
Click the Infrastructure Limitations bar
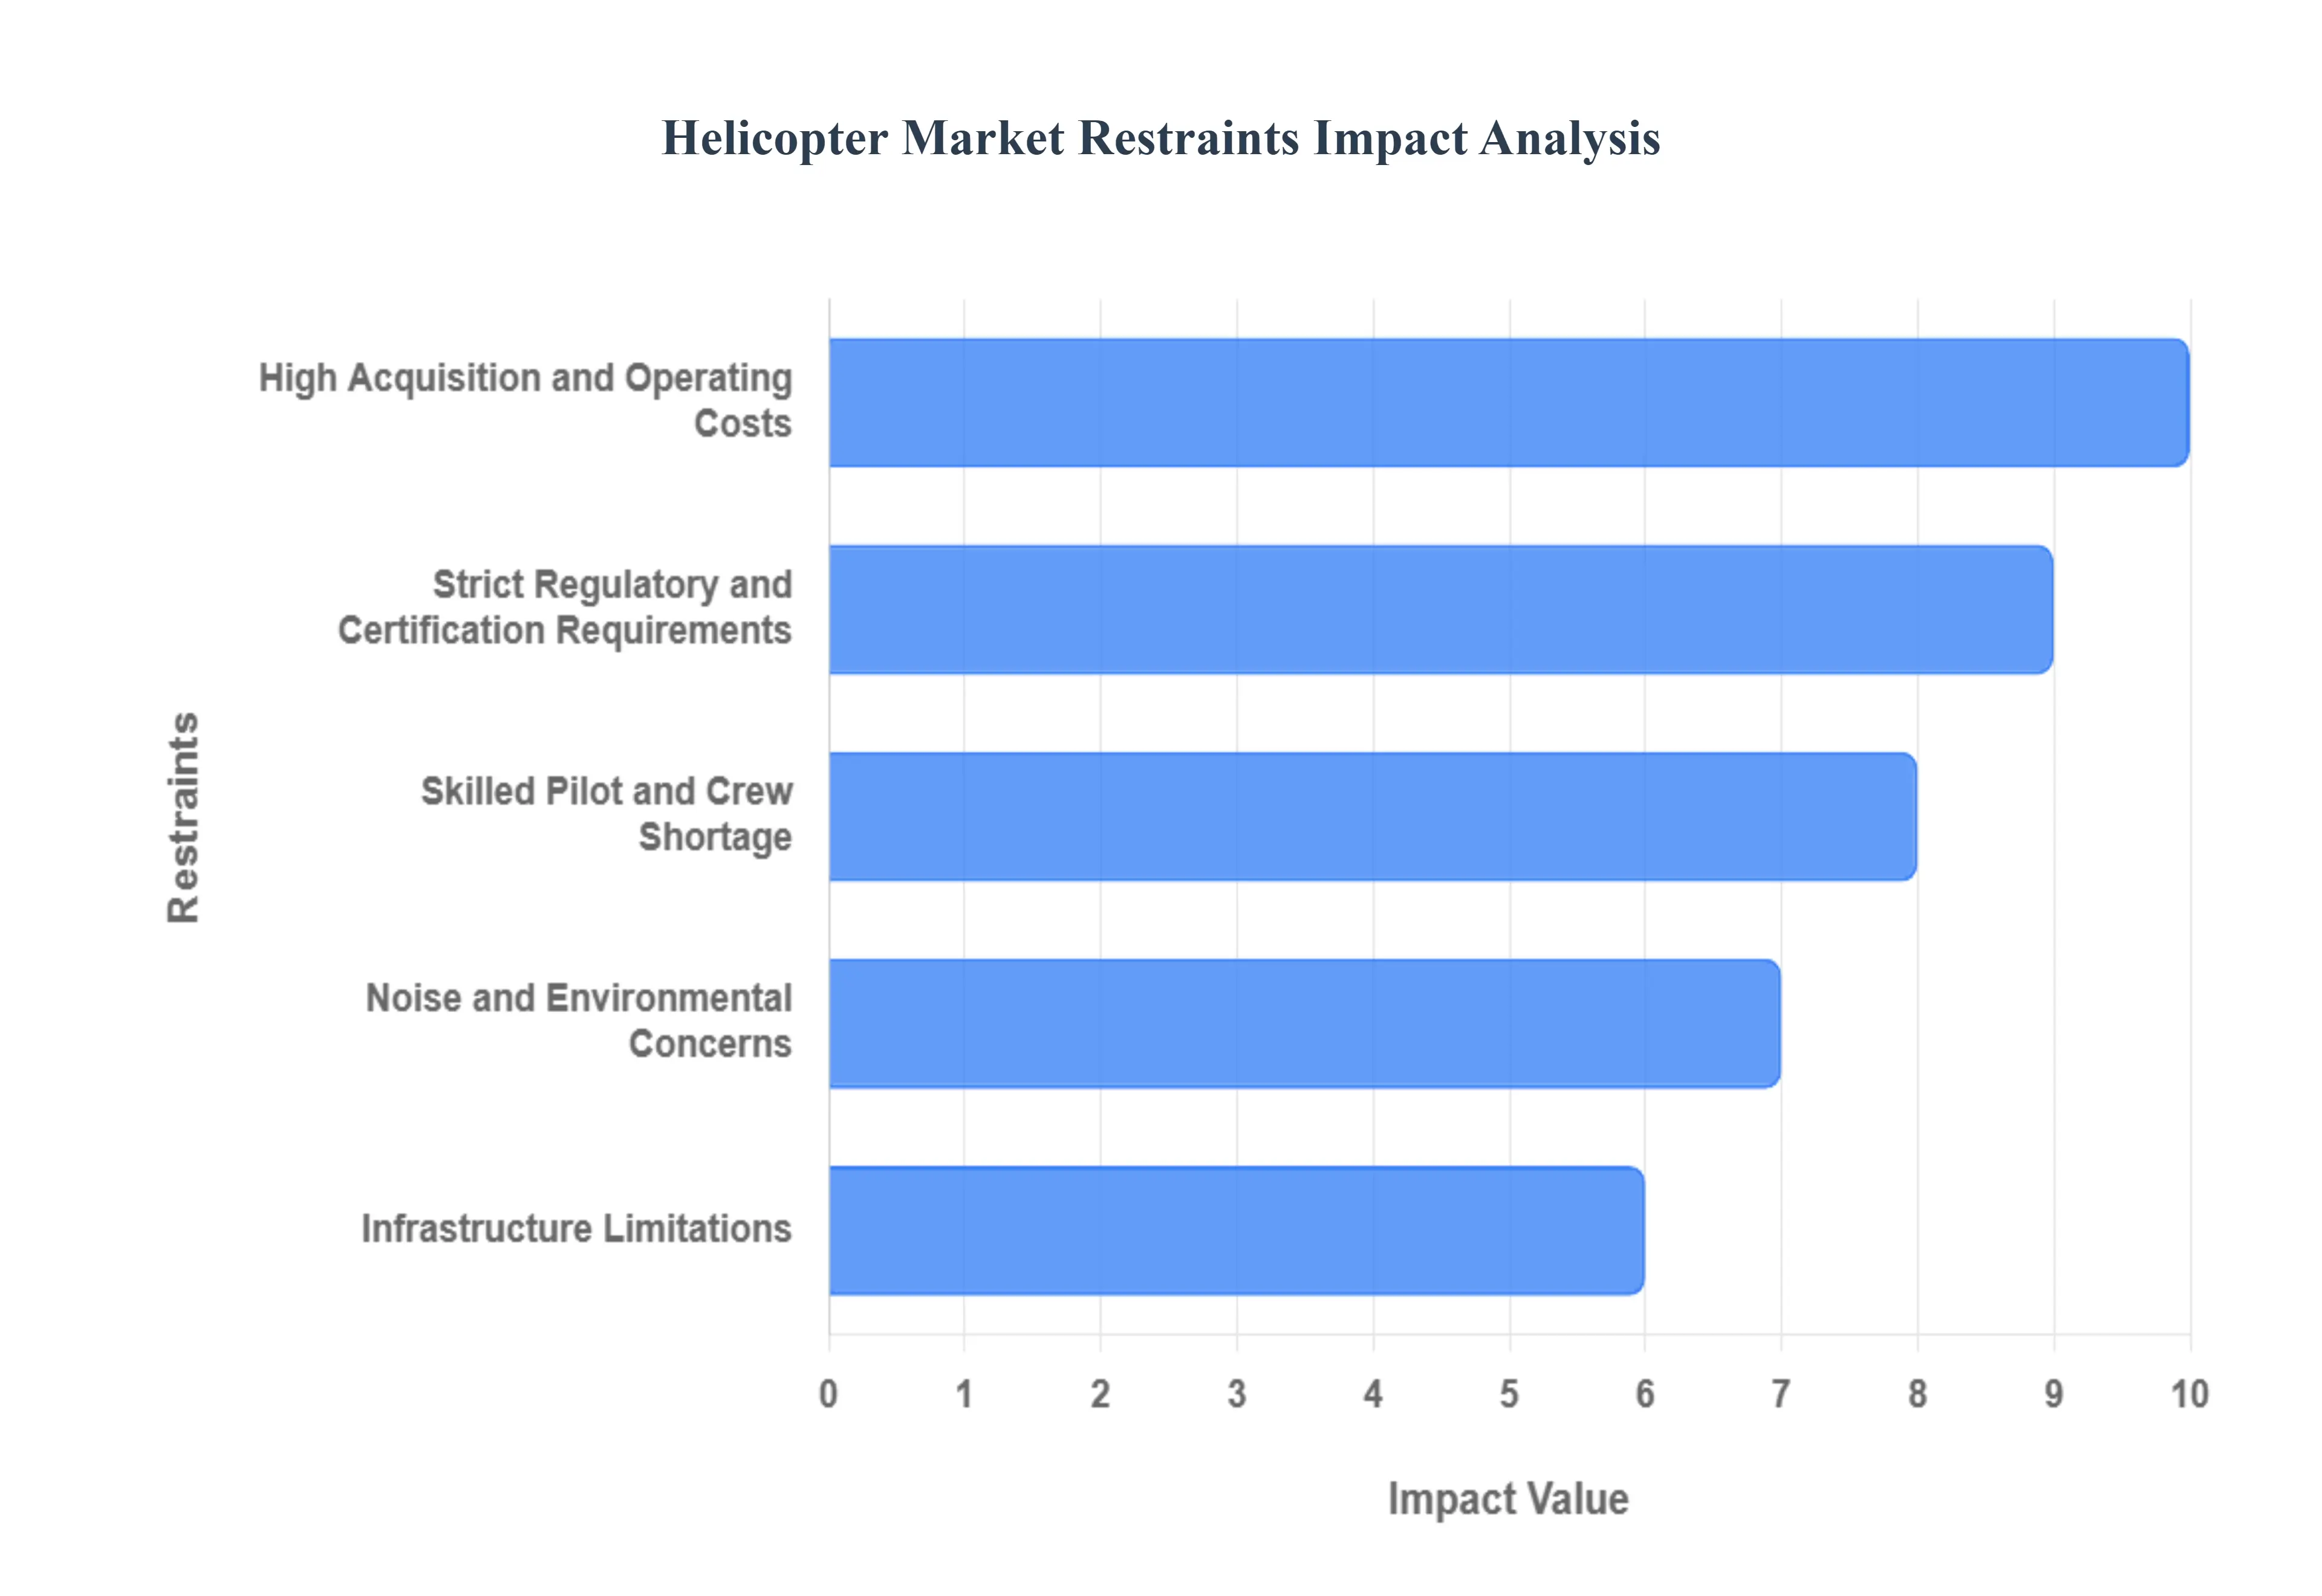click(x=1236, y=1230)
